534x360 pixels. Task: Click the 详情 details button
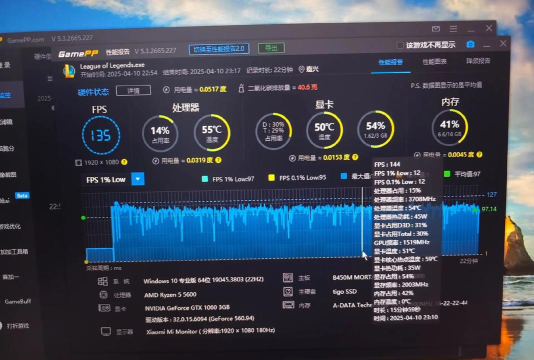134,91
